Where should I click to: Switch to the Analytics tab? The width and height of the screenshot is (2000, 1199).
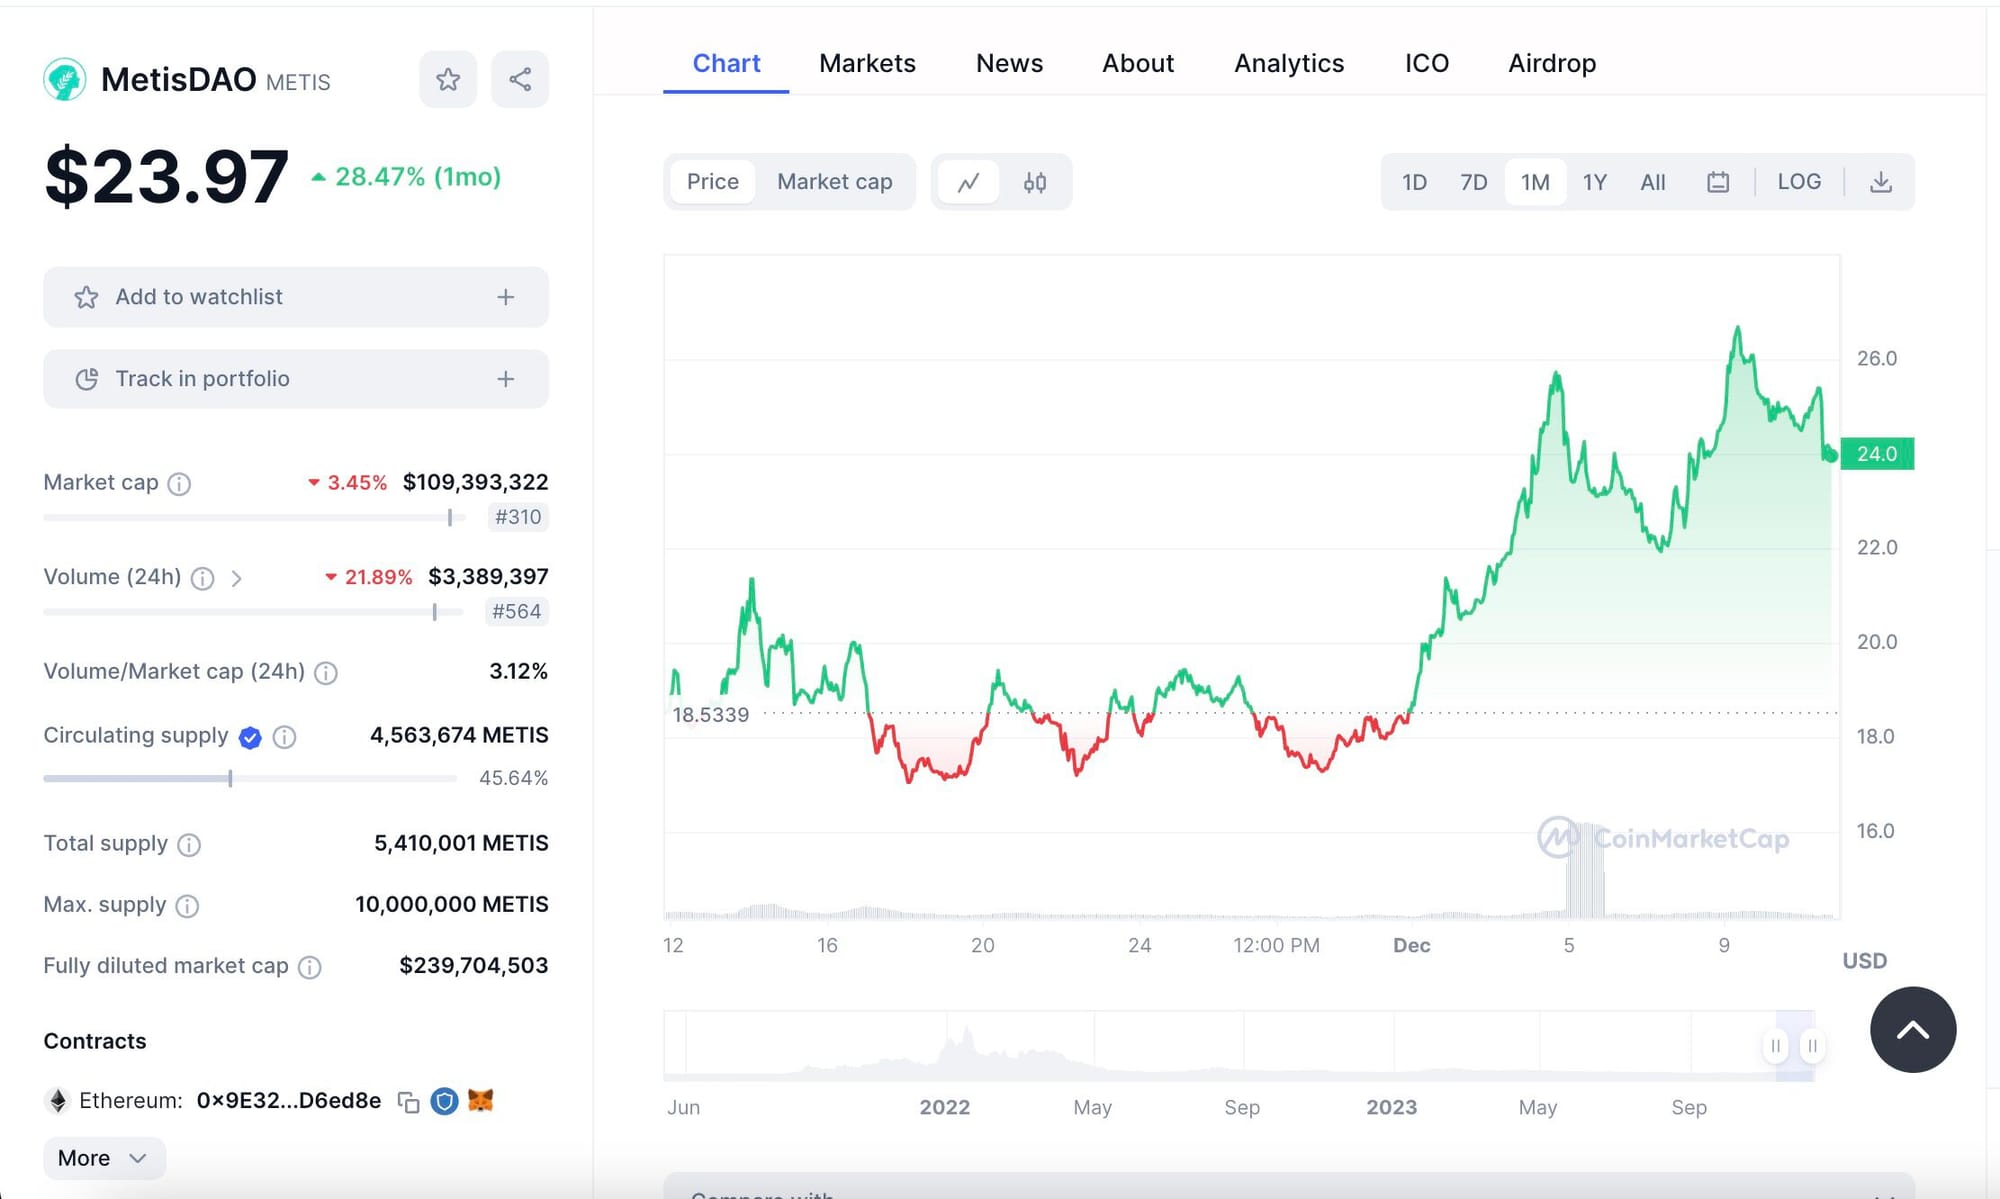click(1288, 63)
